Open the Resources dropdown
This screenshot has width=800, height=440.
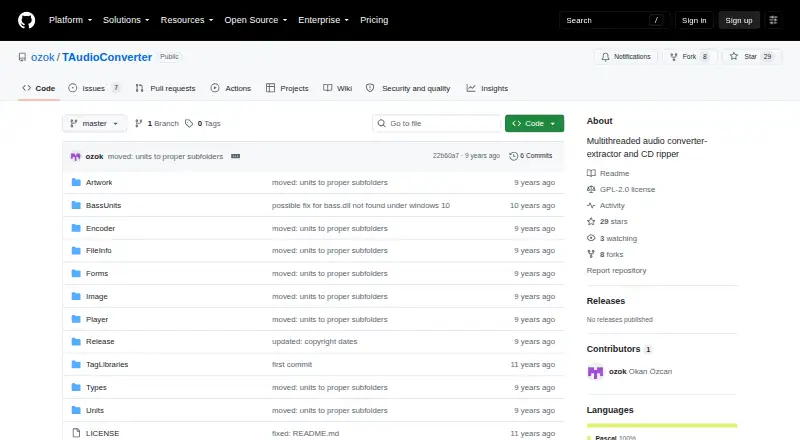click(x=187, y=20)
